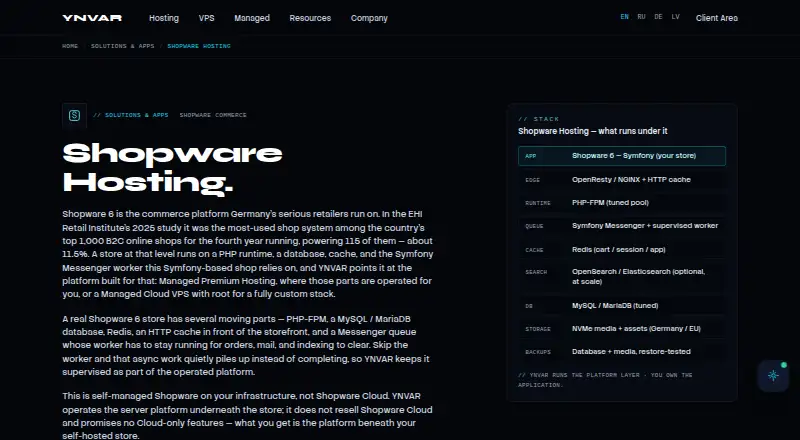This screenshot has height=440, width=800.
Task: Select the SEARCH row OpenSearch / Elasticsearch
Action: (622, 277)
